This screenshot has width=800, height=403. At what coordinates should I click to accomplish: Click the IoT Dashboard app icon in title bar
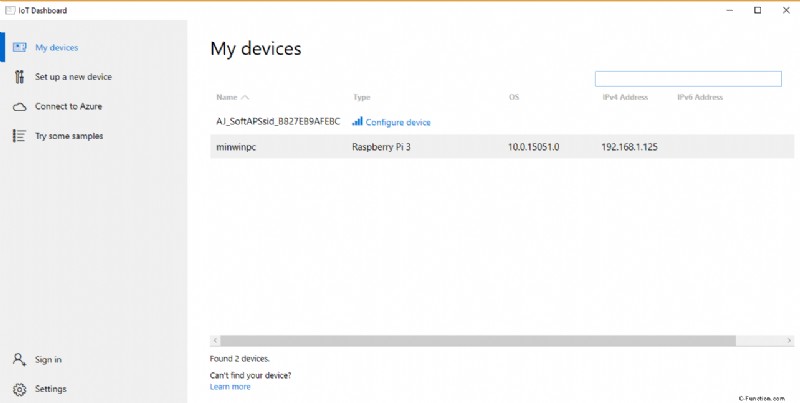(x=9, y=10)
